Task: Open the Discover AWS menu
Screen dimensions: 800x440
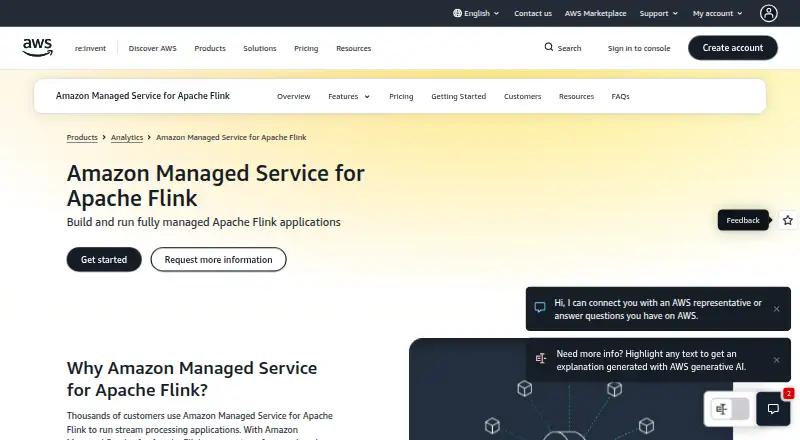Action: pyautogui.click(x=153, y=48)
